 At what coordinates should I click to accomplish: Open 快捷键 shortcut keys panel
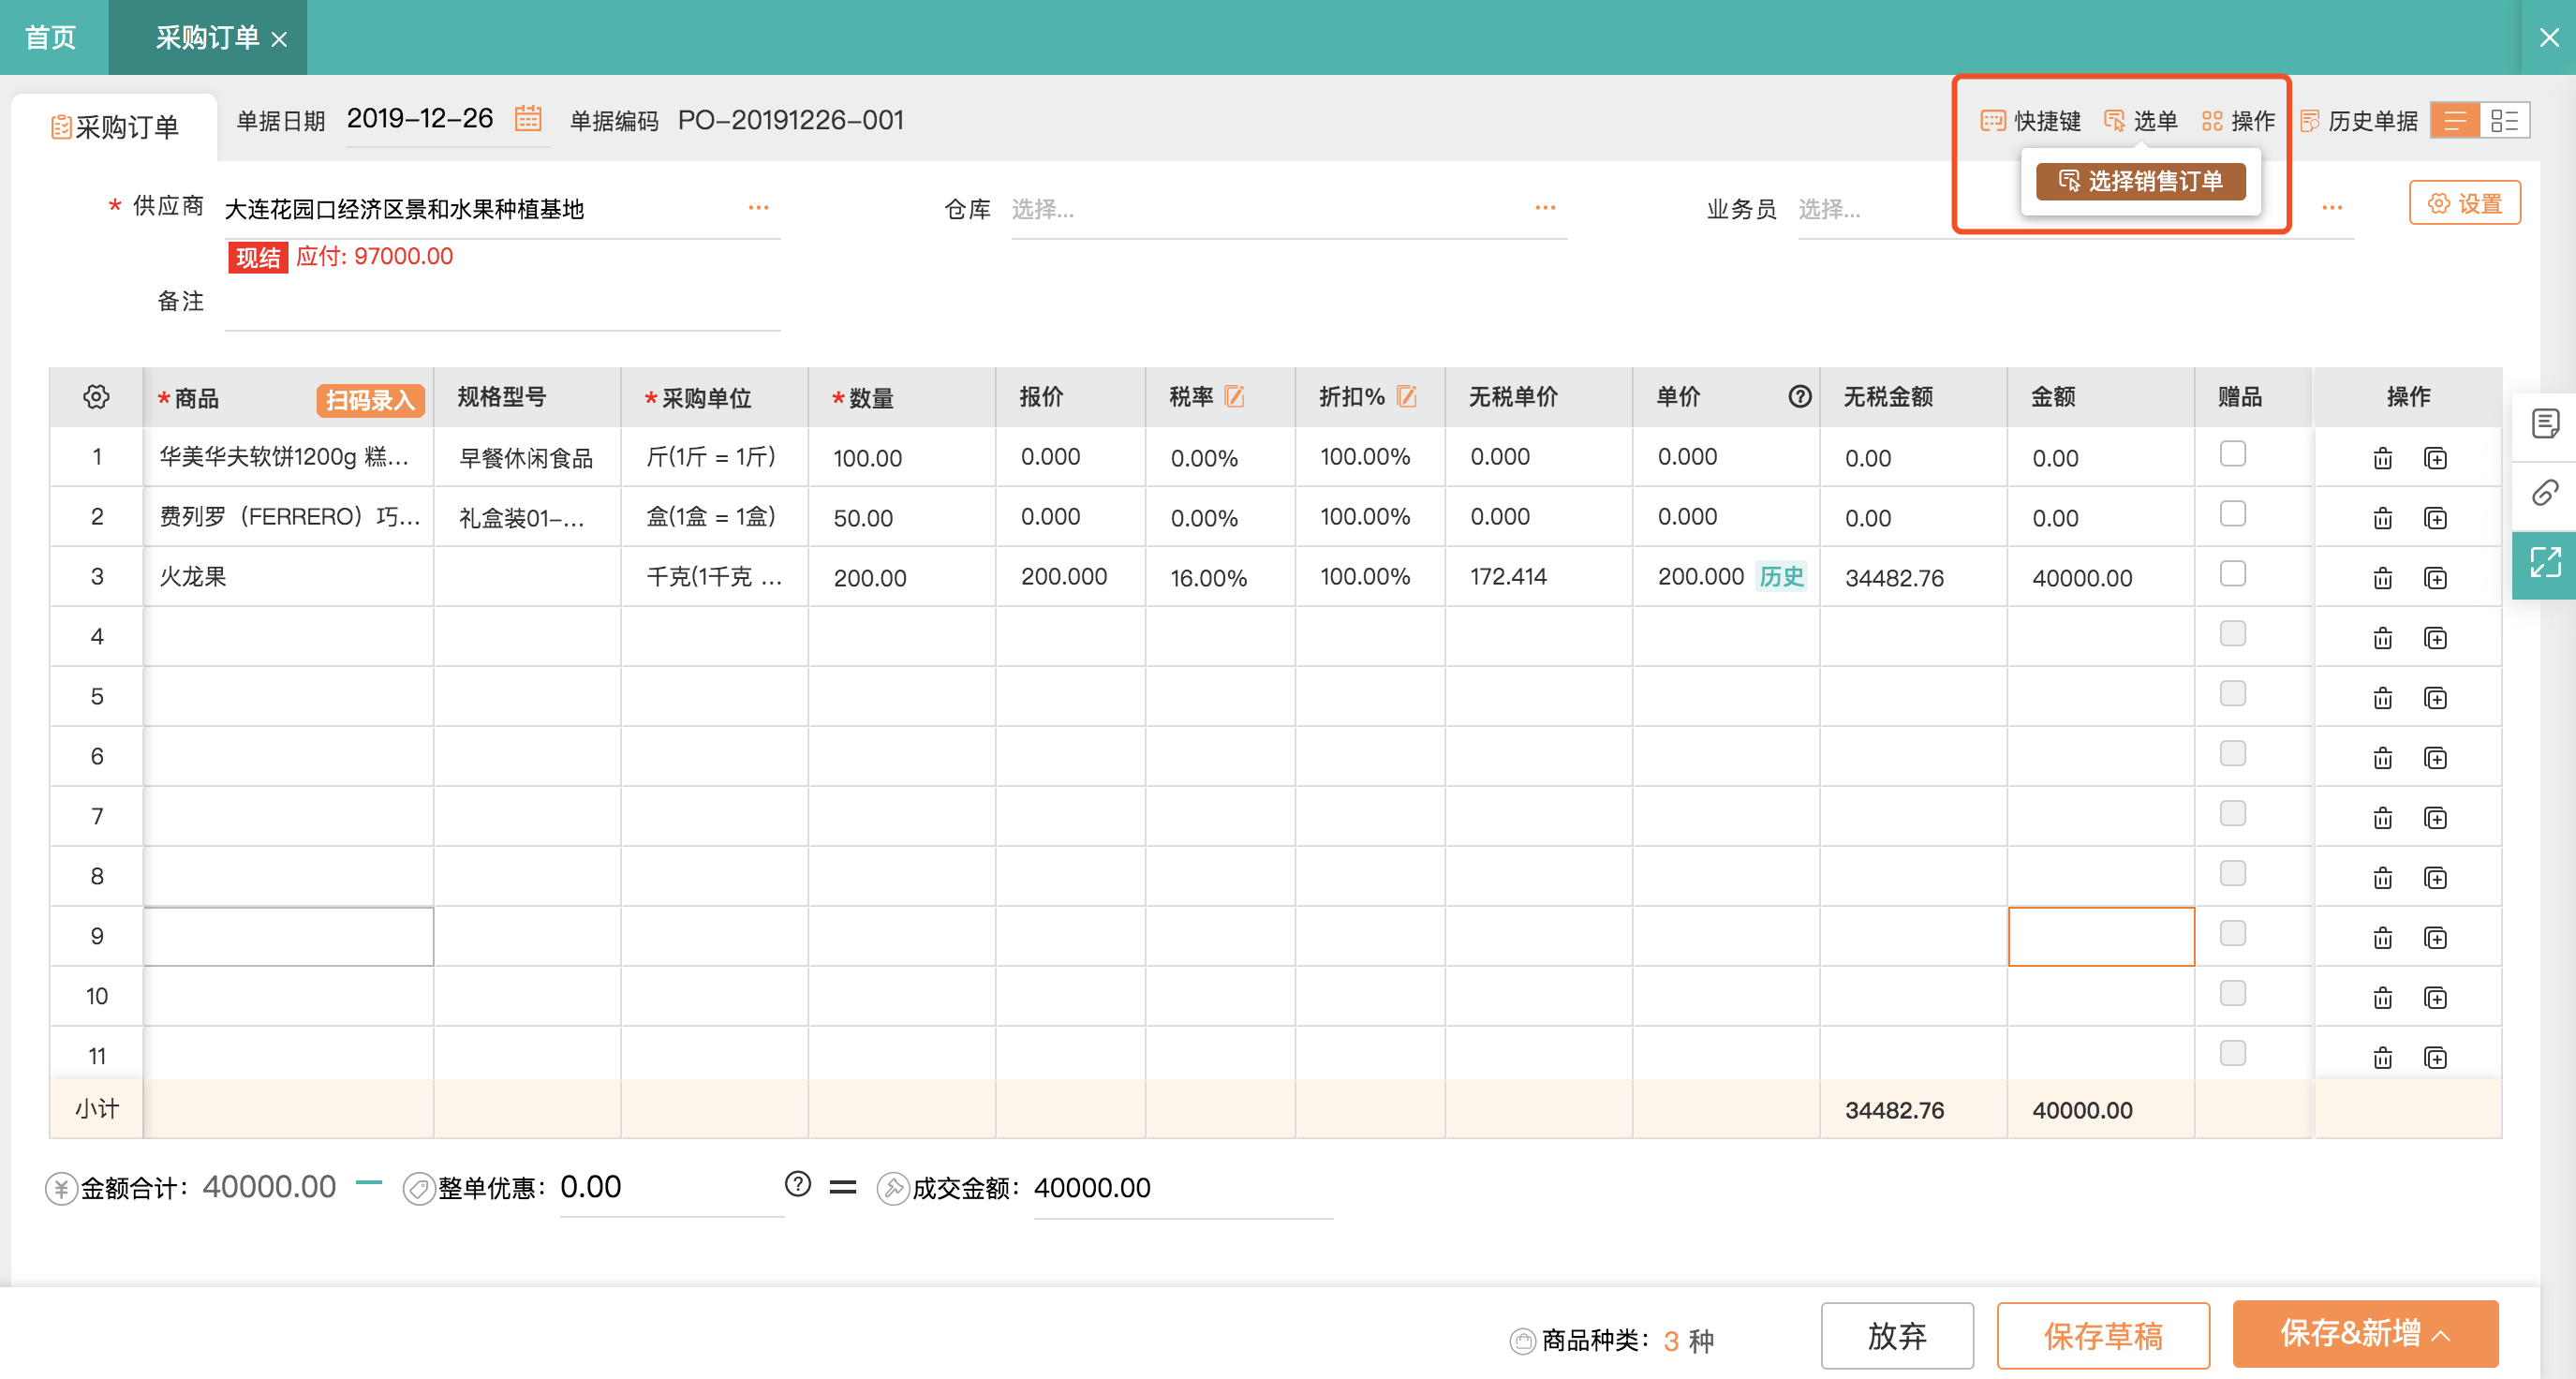coord(2029,118)
